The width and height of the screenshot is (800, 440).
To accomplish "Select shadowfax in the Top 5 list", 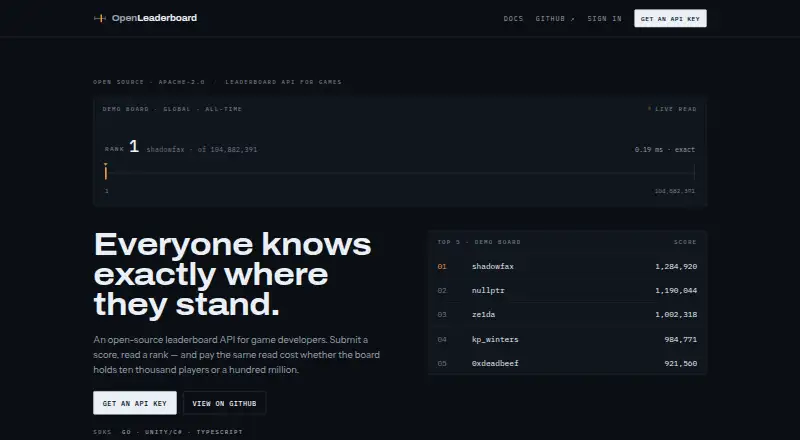I will (x=493, y=266).
